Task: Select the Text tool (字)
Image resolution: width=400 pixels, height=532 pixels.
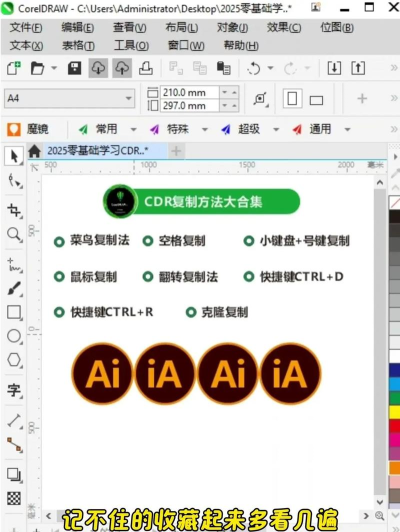Action: [x=14, y=390]
